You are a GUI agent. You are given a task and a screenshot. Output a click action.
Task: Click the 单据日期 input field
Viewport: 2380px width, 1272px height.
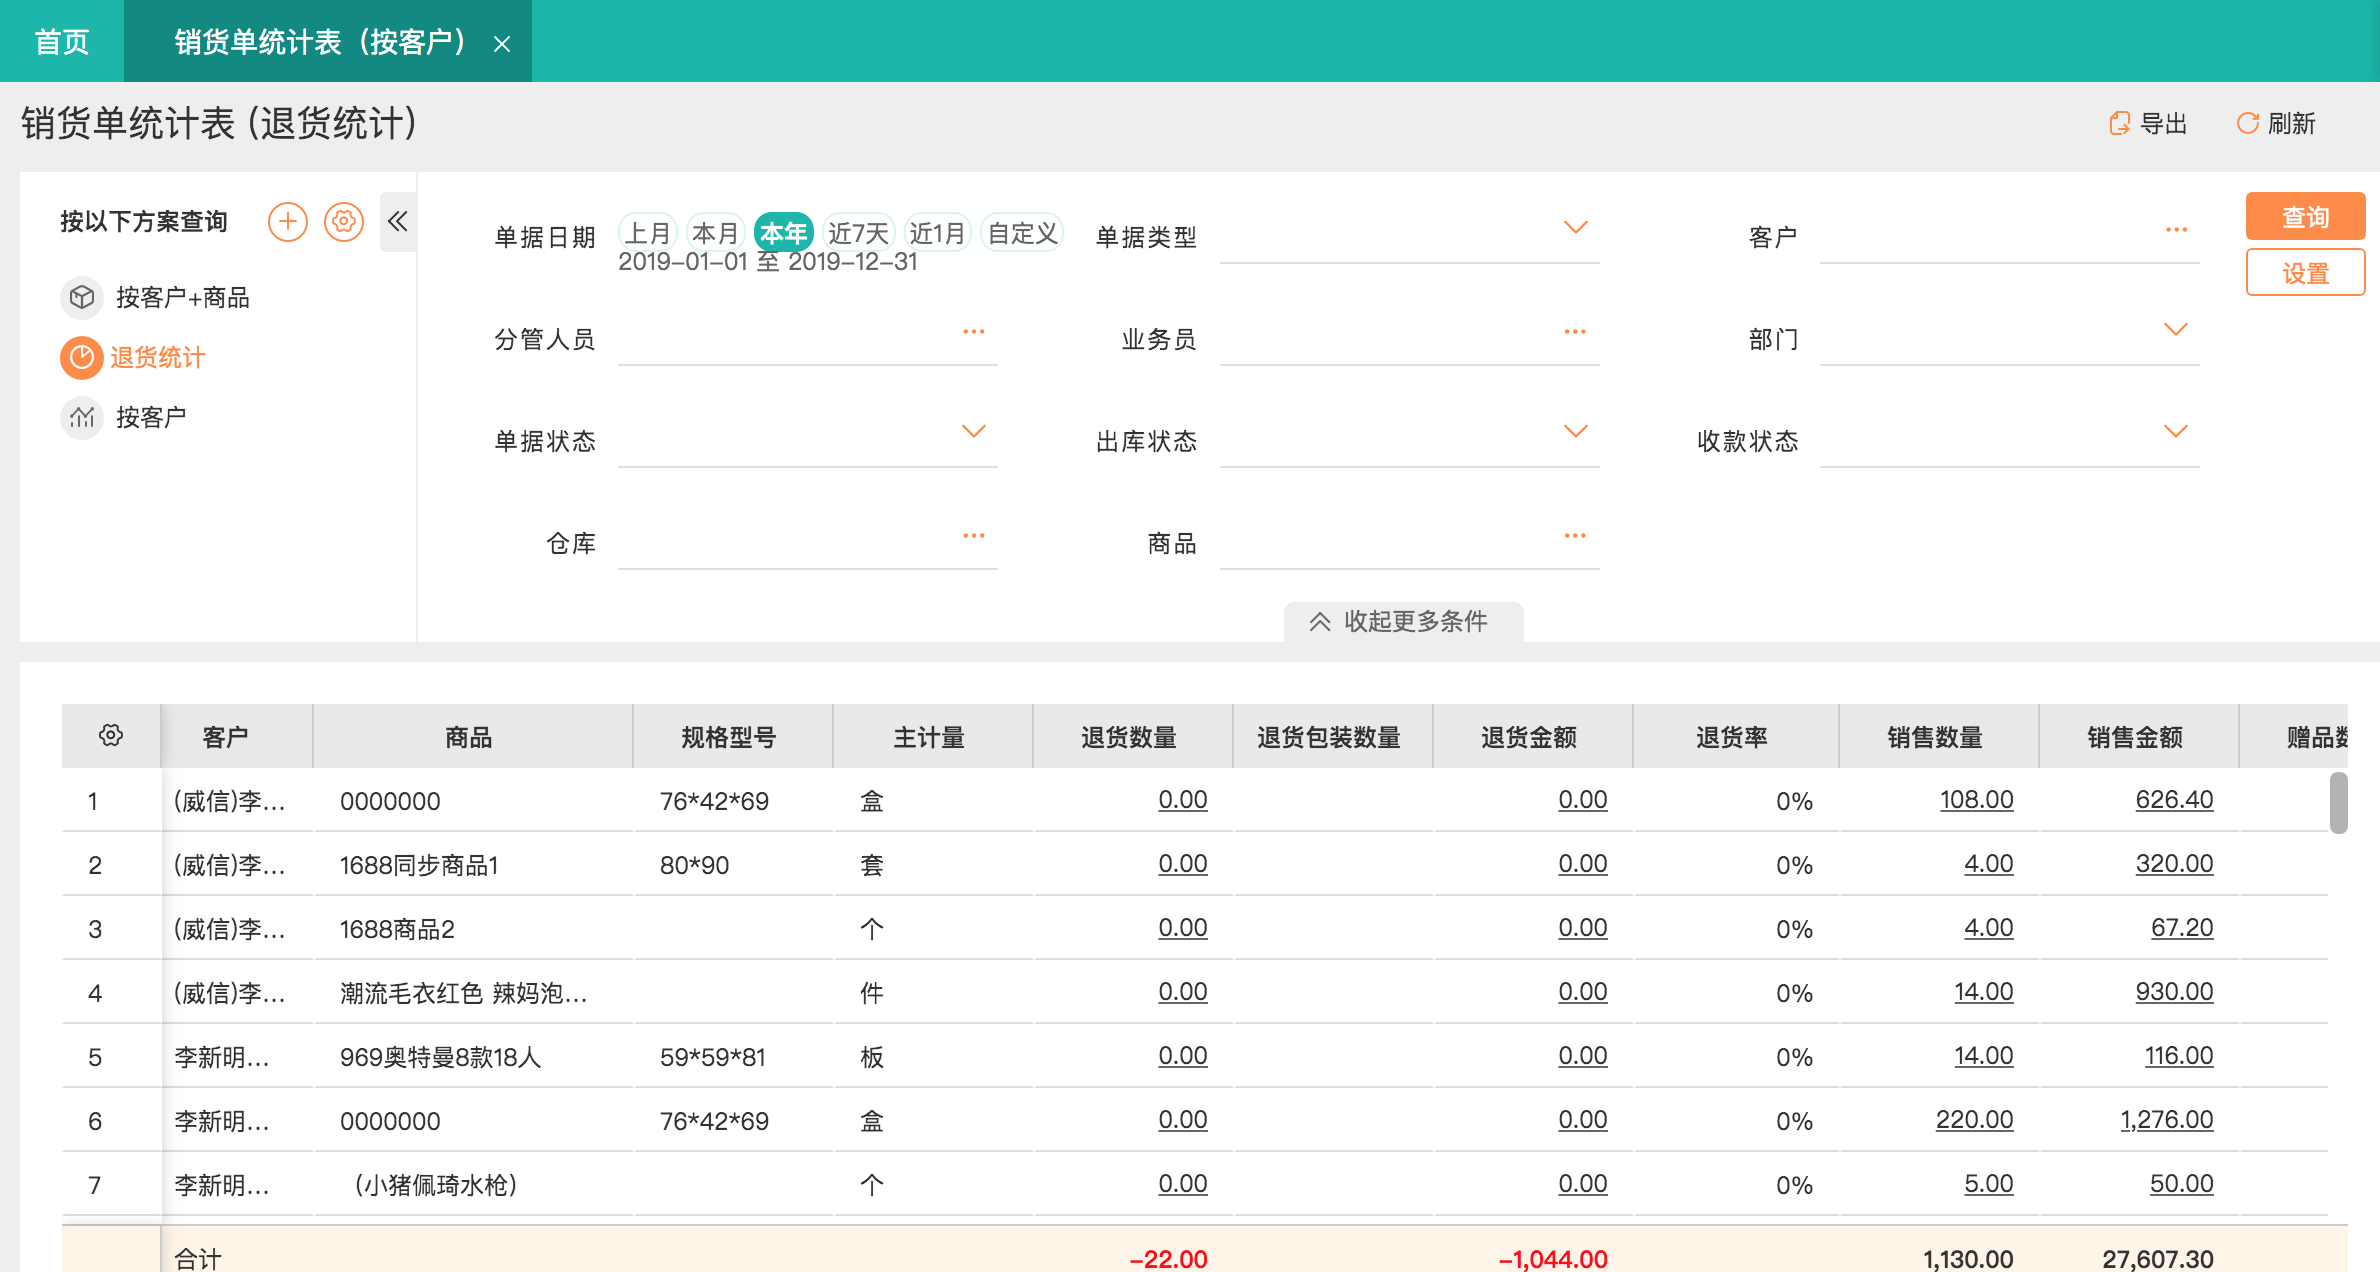coord(771,260)
